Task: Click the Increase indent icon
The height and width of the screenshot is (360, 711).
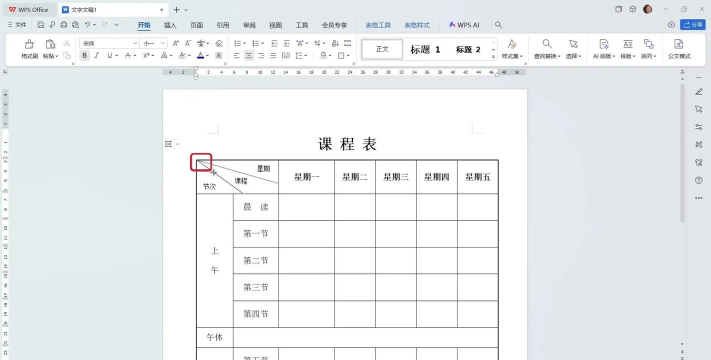Action: pyautogui.click(x=287, y=44)
